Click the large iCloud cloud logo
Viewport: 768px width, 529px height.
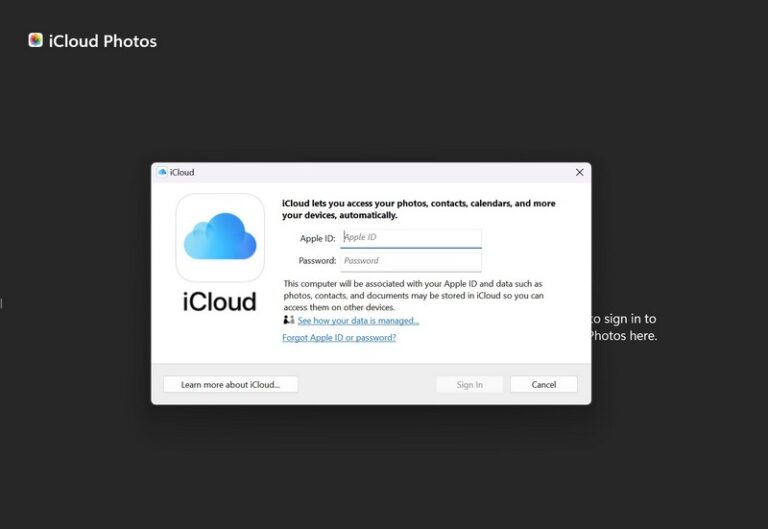click(x=220, y=238)
